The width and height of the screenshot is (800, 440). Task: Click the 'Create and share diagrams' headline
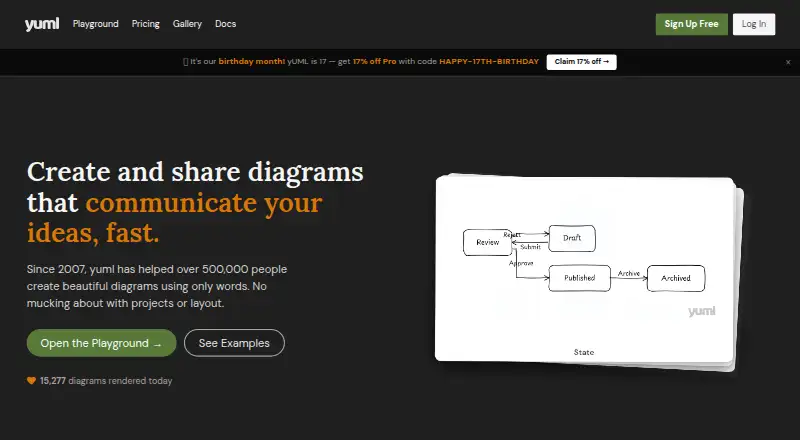pyautogui.click(x=195, y=172)
